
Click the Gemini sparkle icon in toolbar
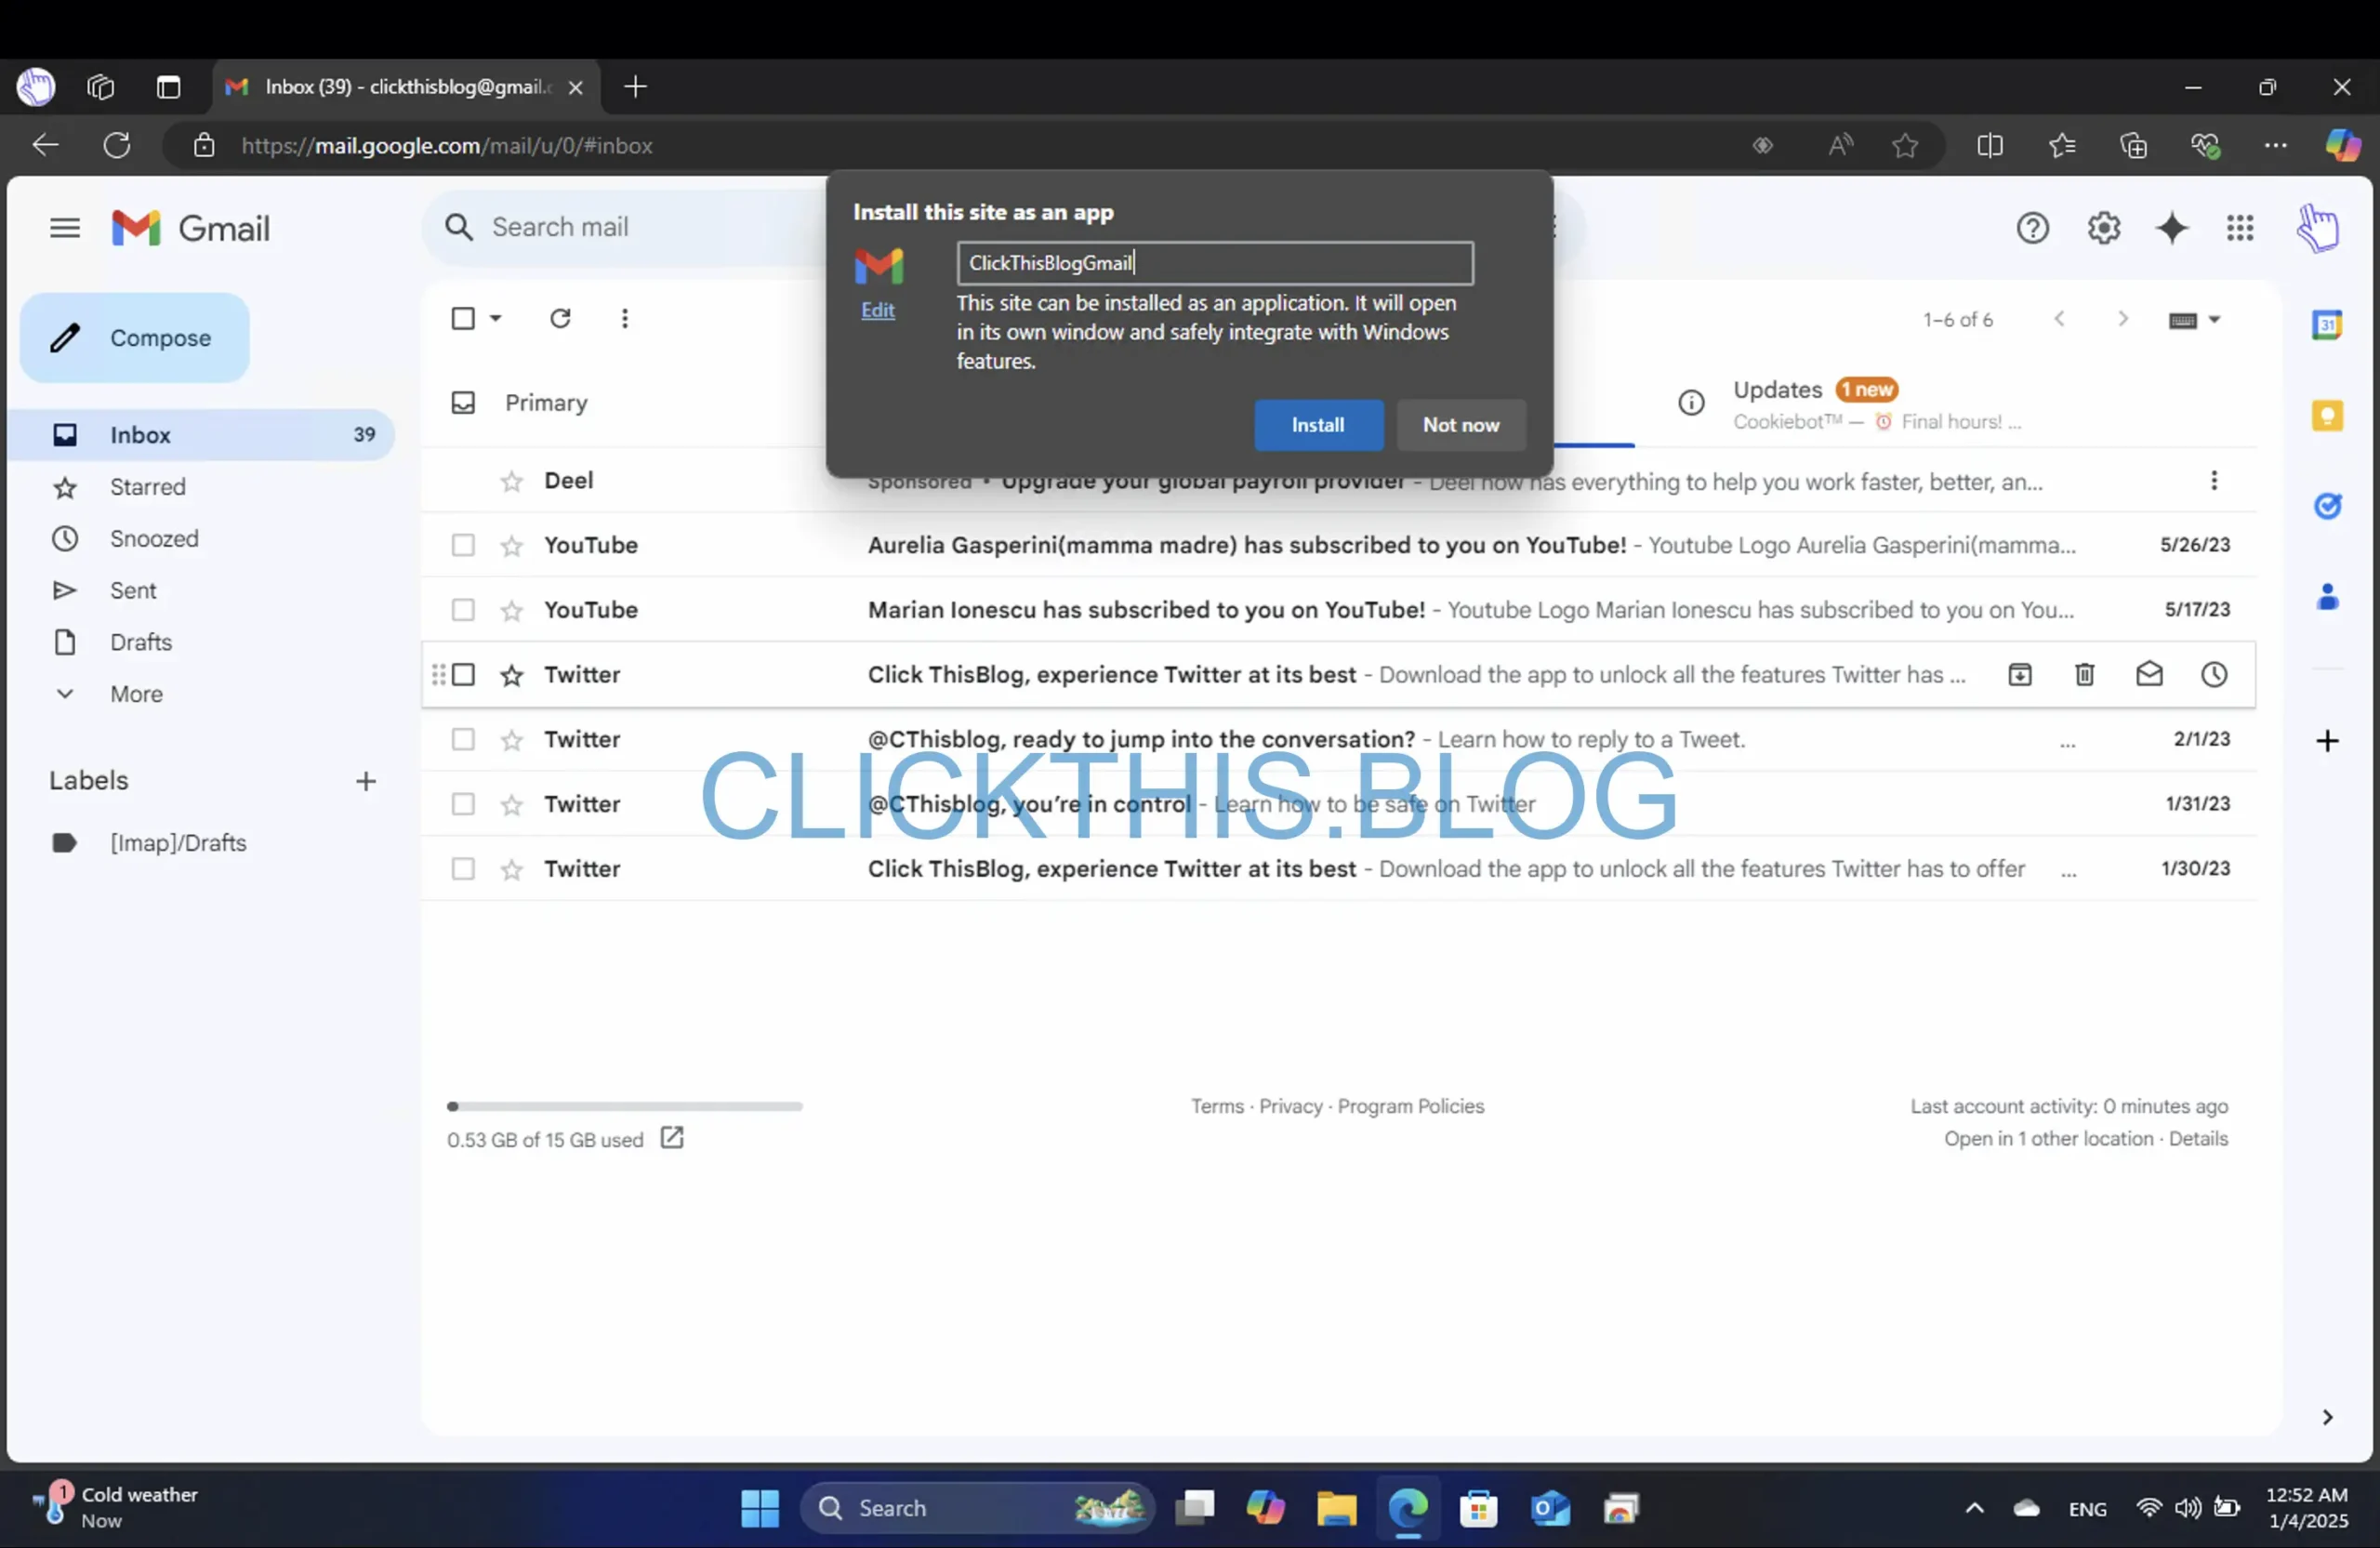2170,228
